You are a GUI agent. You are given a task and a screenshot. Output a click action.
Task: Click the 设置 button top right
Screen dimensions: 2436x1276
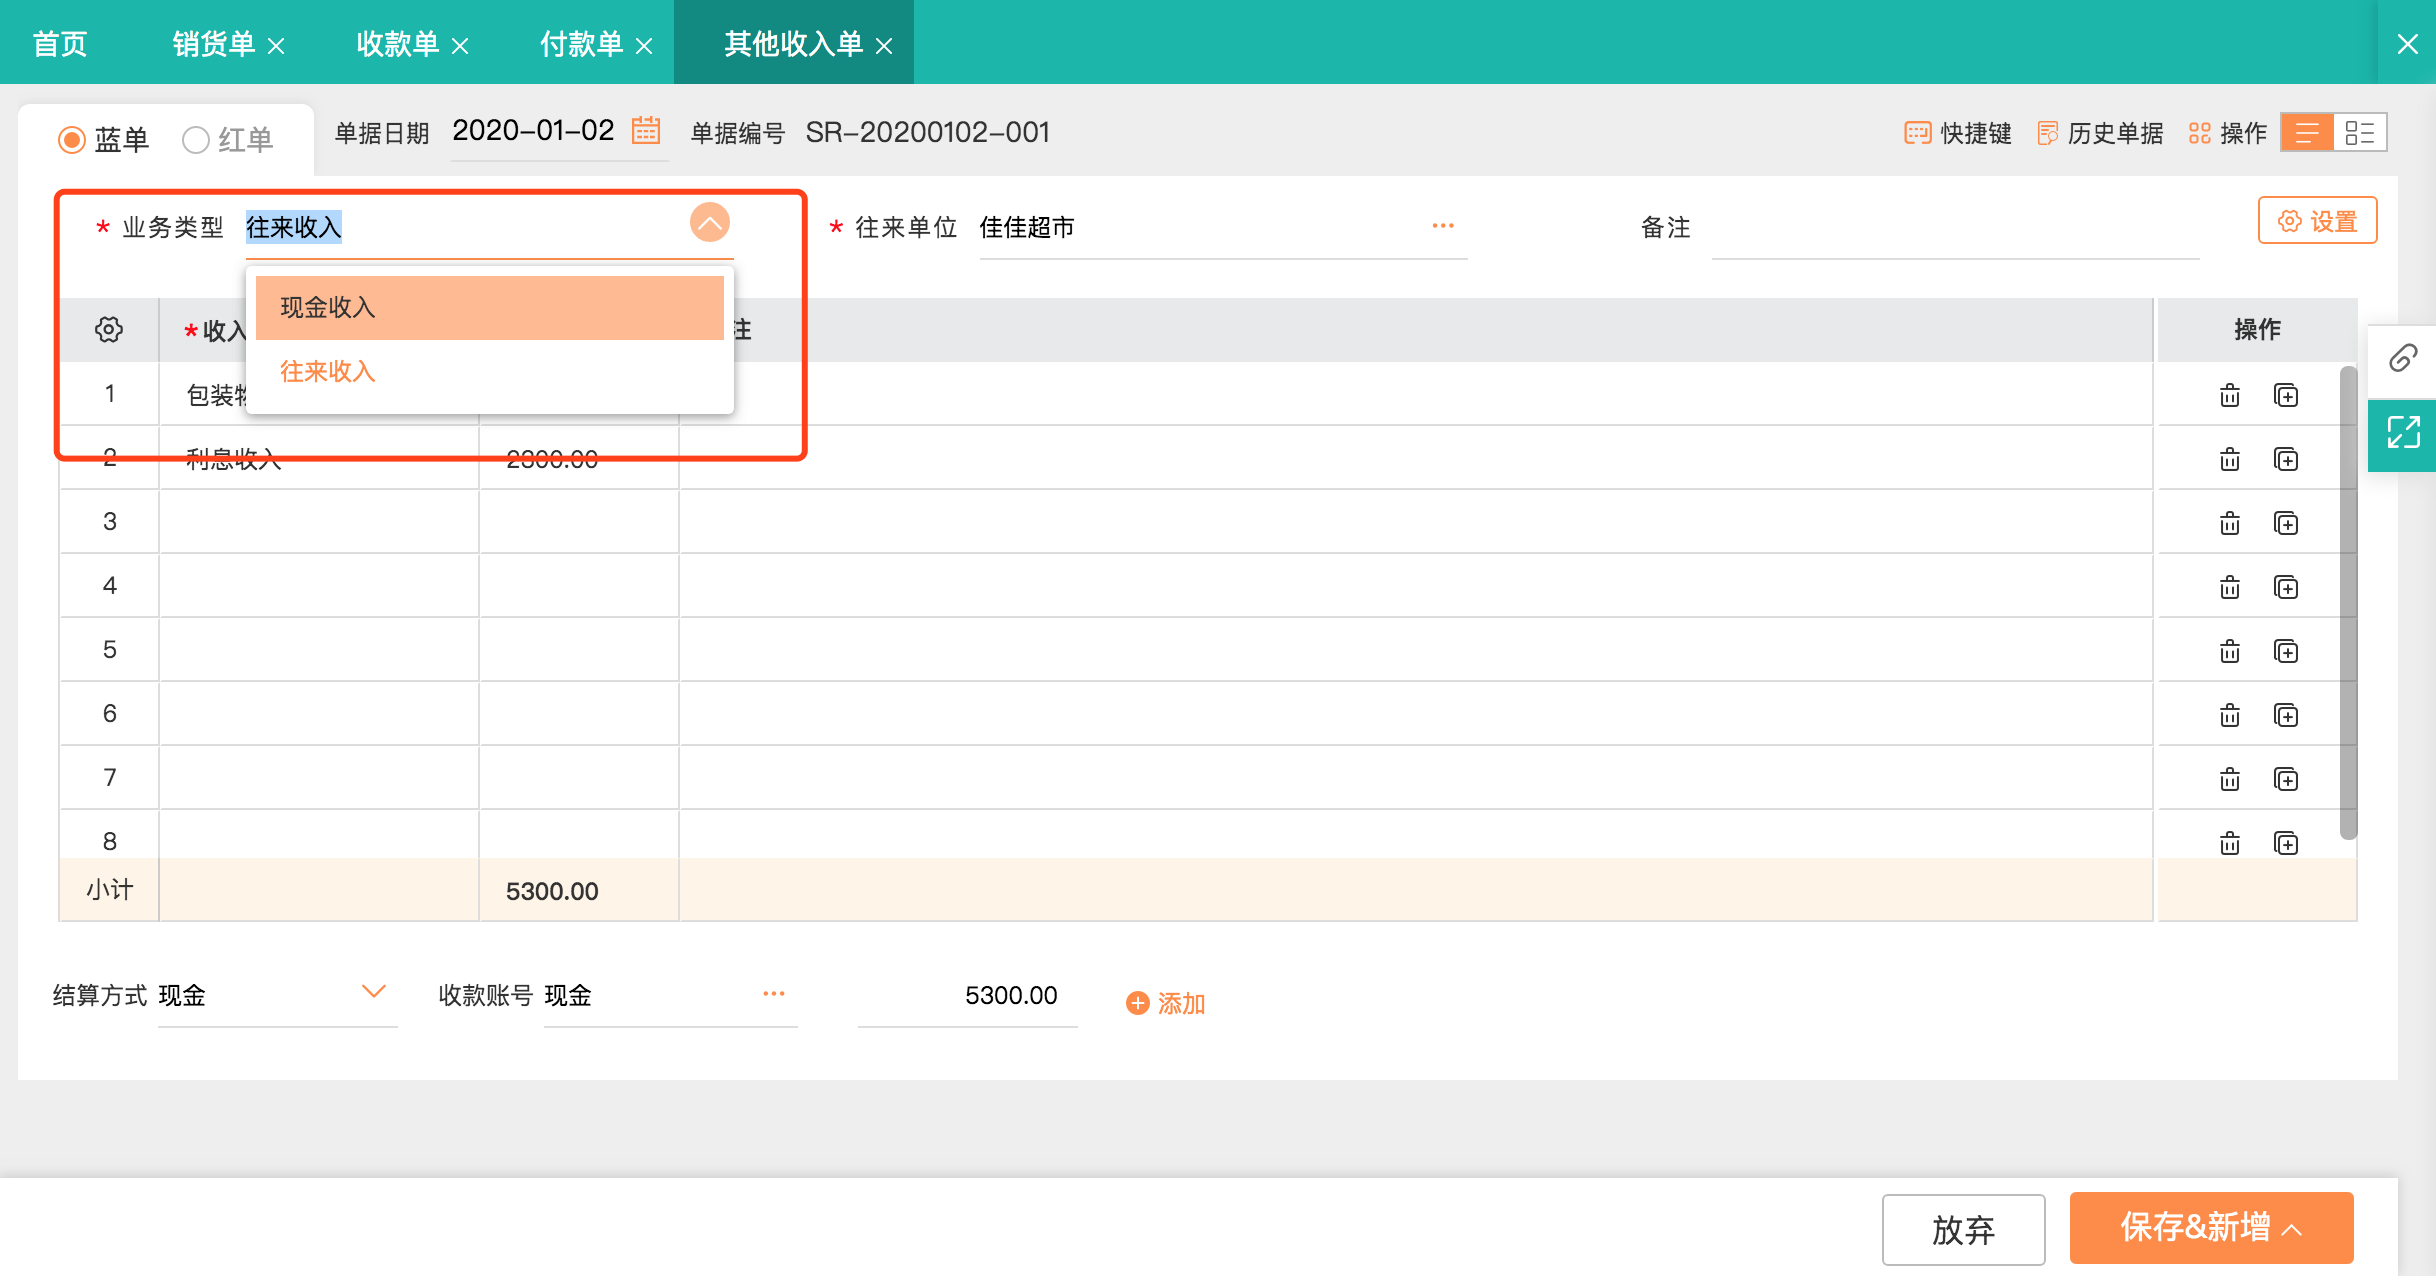pos(2315,224)
